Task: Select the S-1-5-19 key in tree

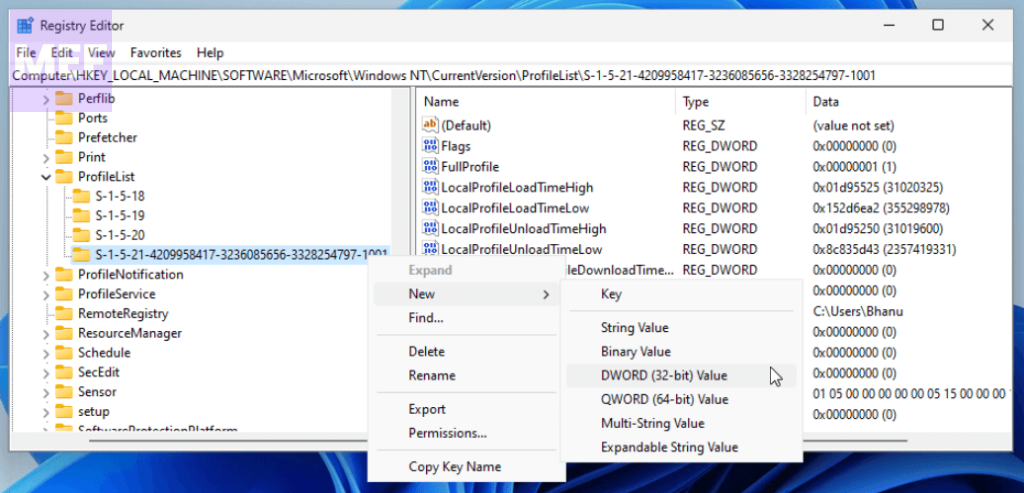Action: point(120,216)
